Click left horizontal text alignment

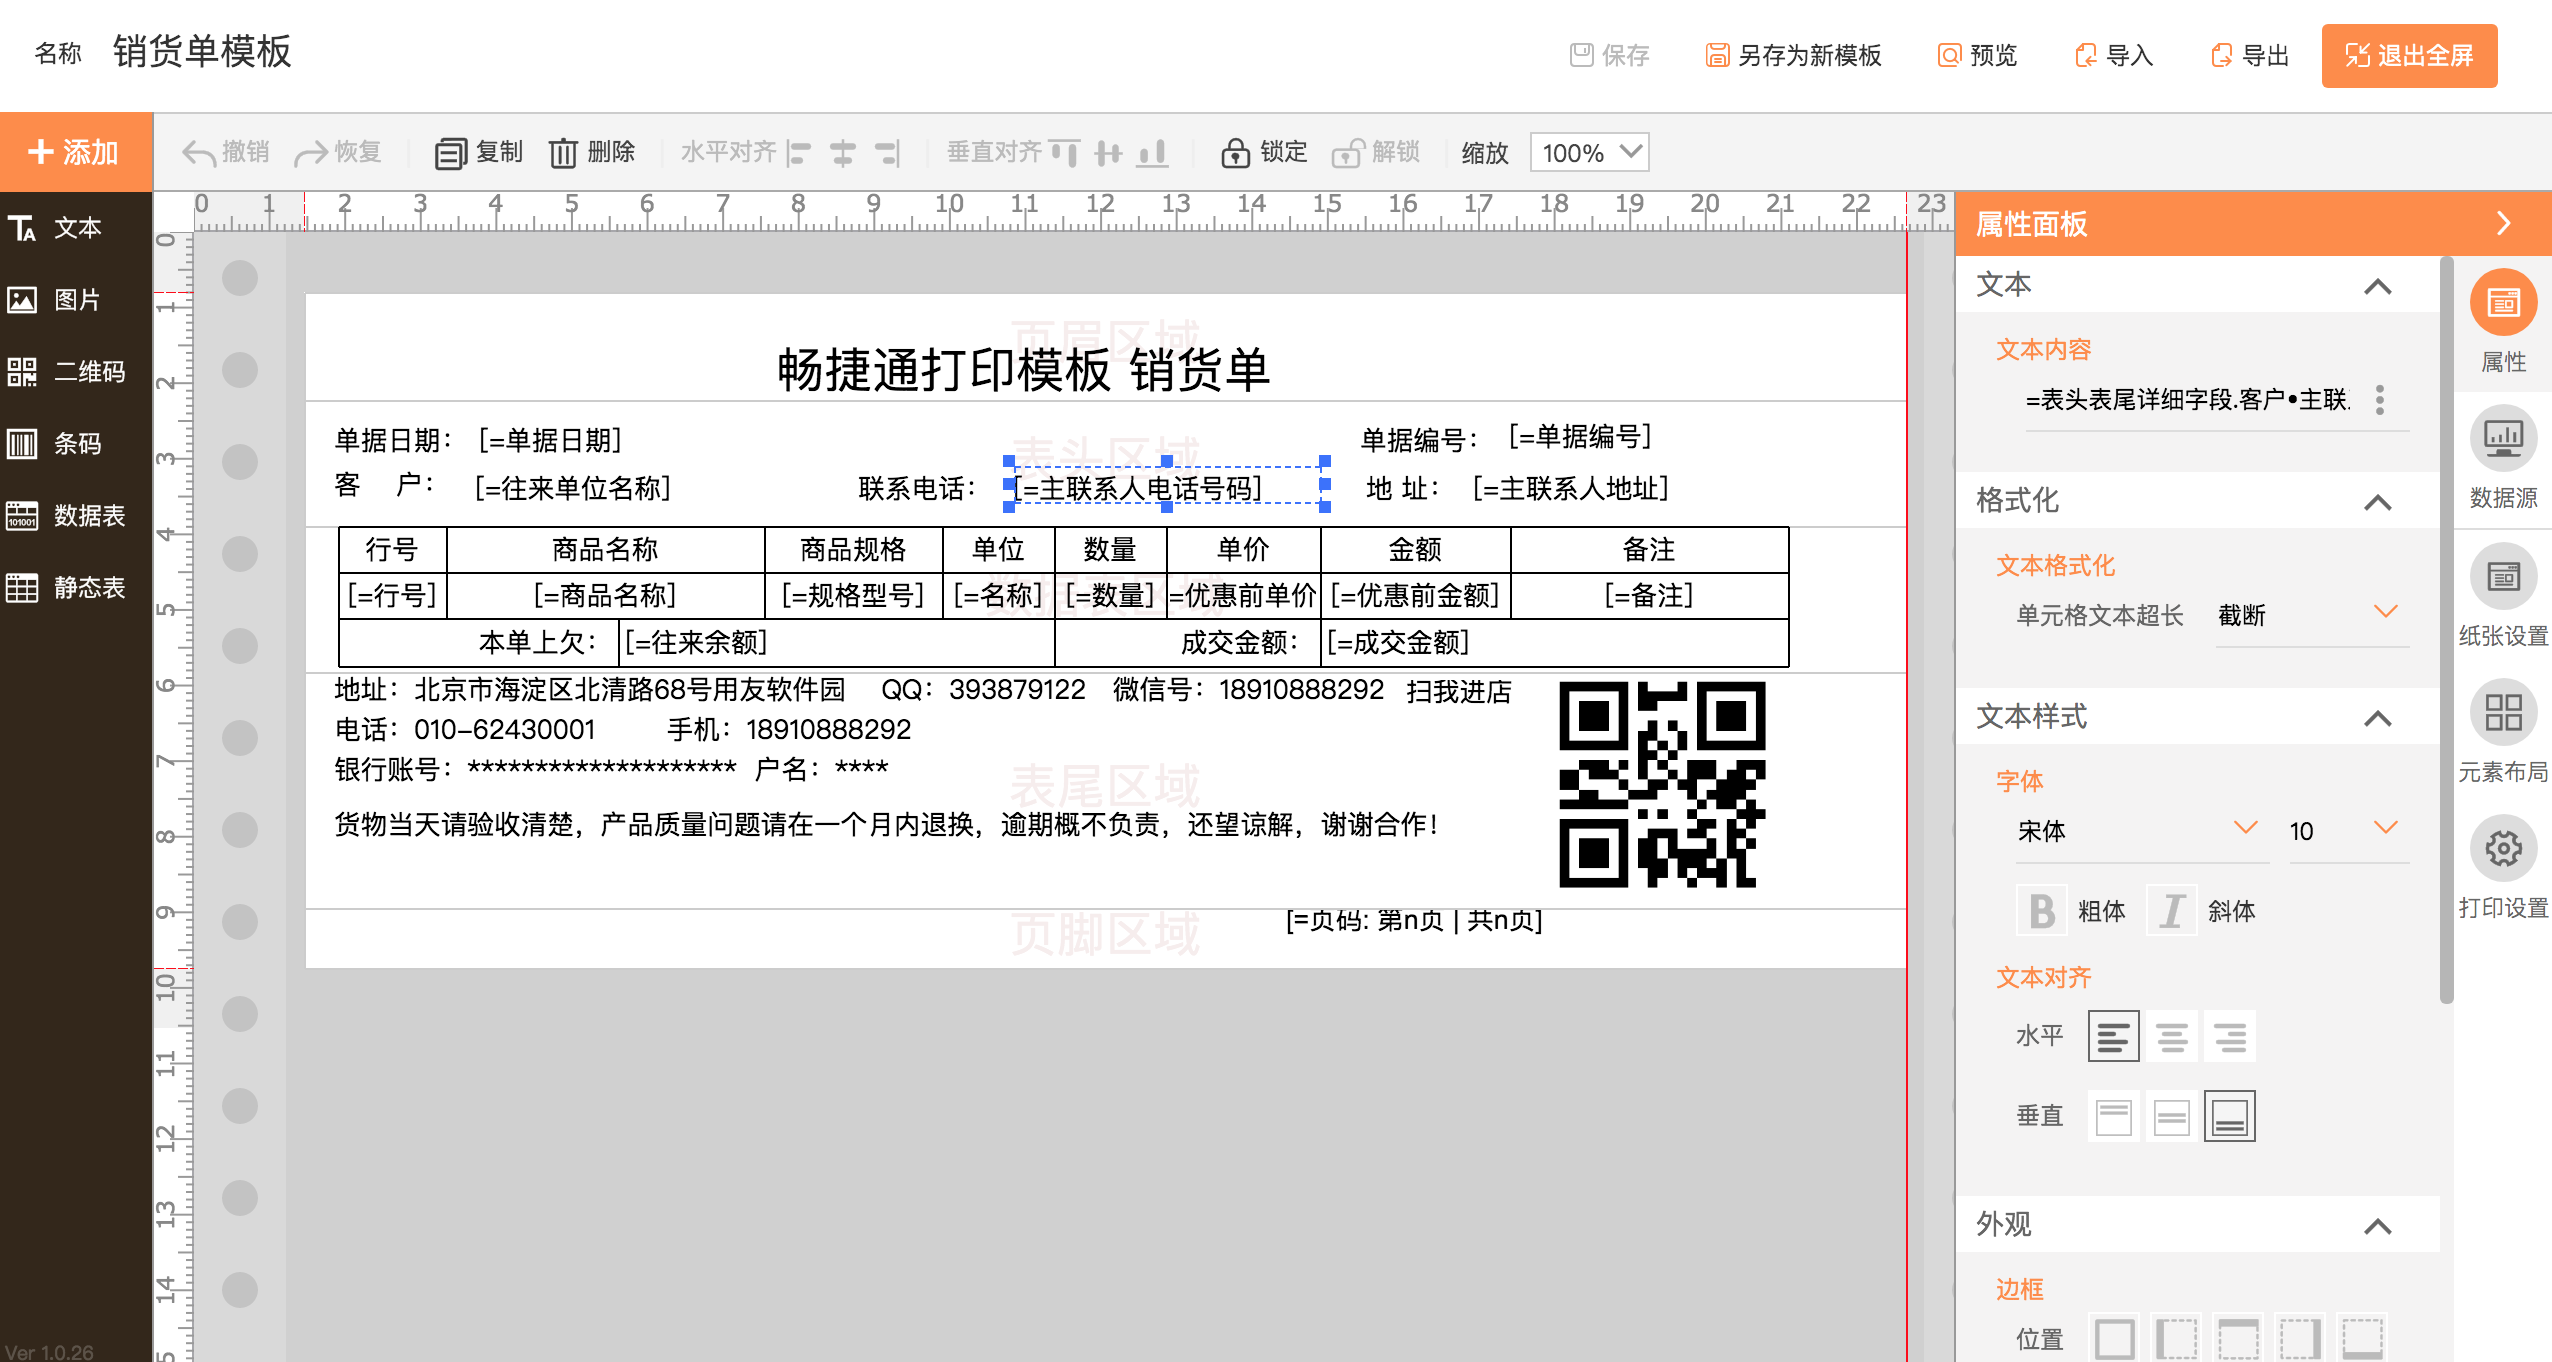(2113, 1035)
